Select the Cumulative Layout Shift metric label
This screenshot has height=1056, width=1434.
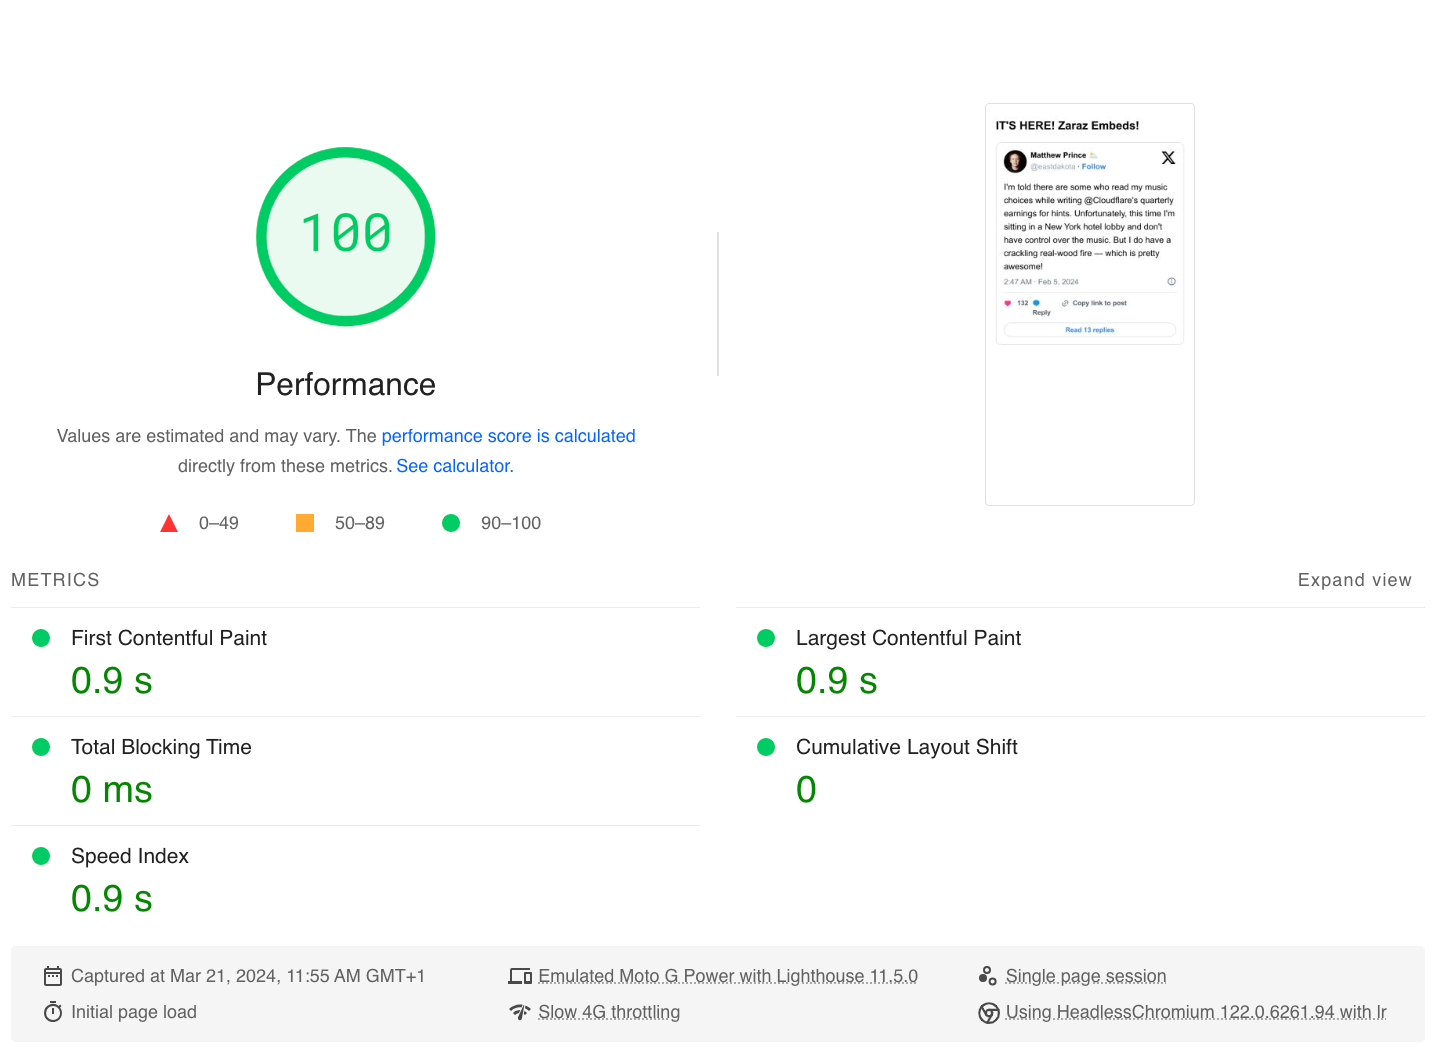906,747
